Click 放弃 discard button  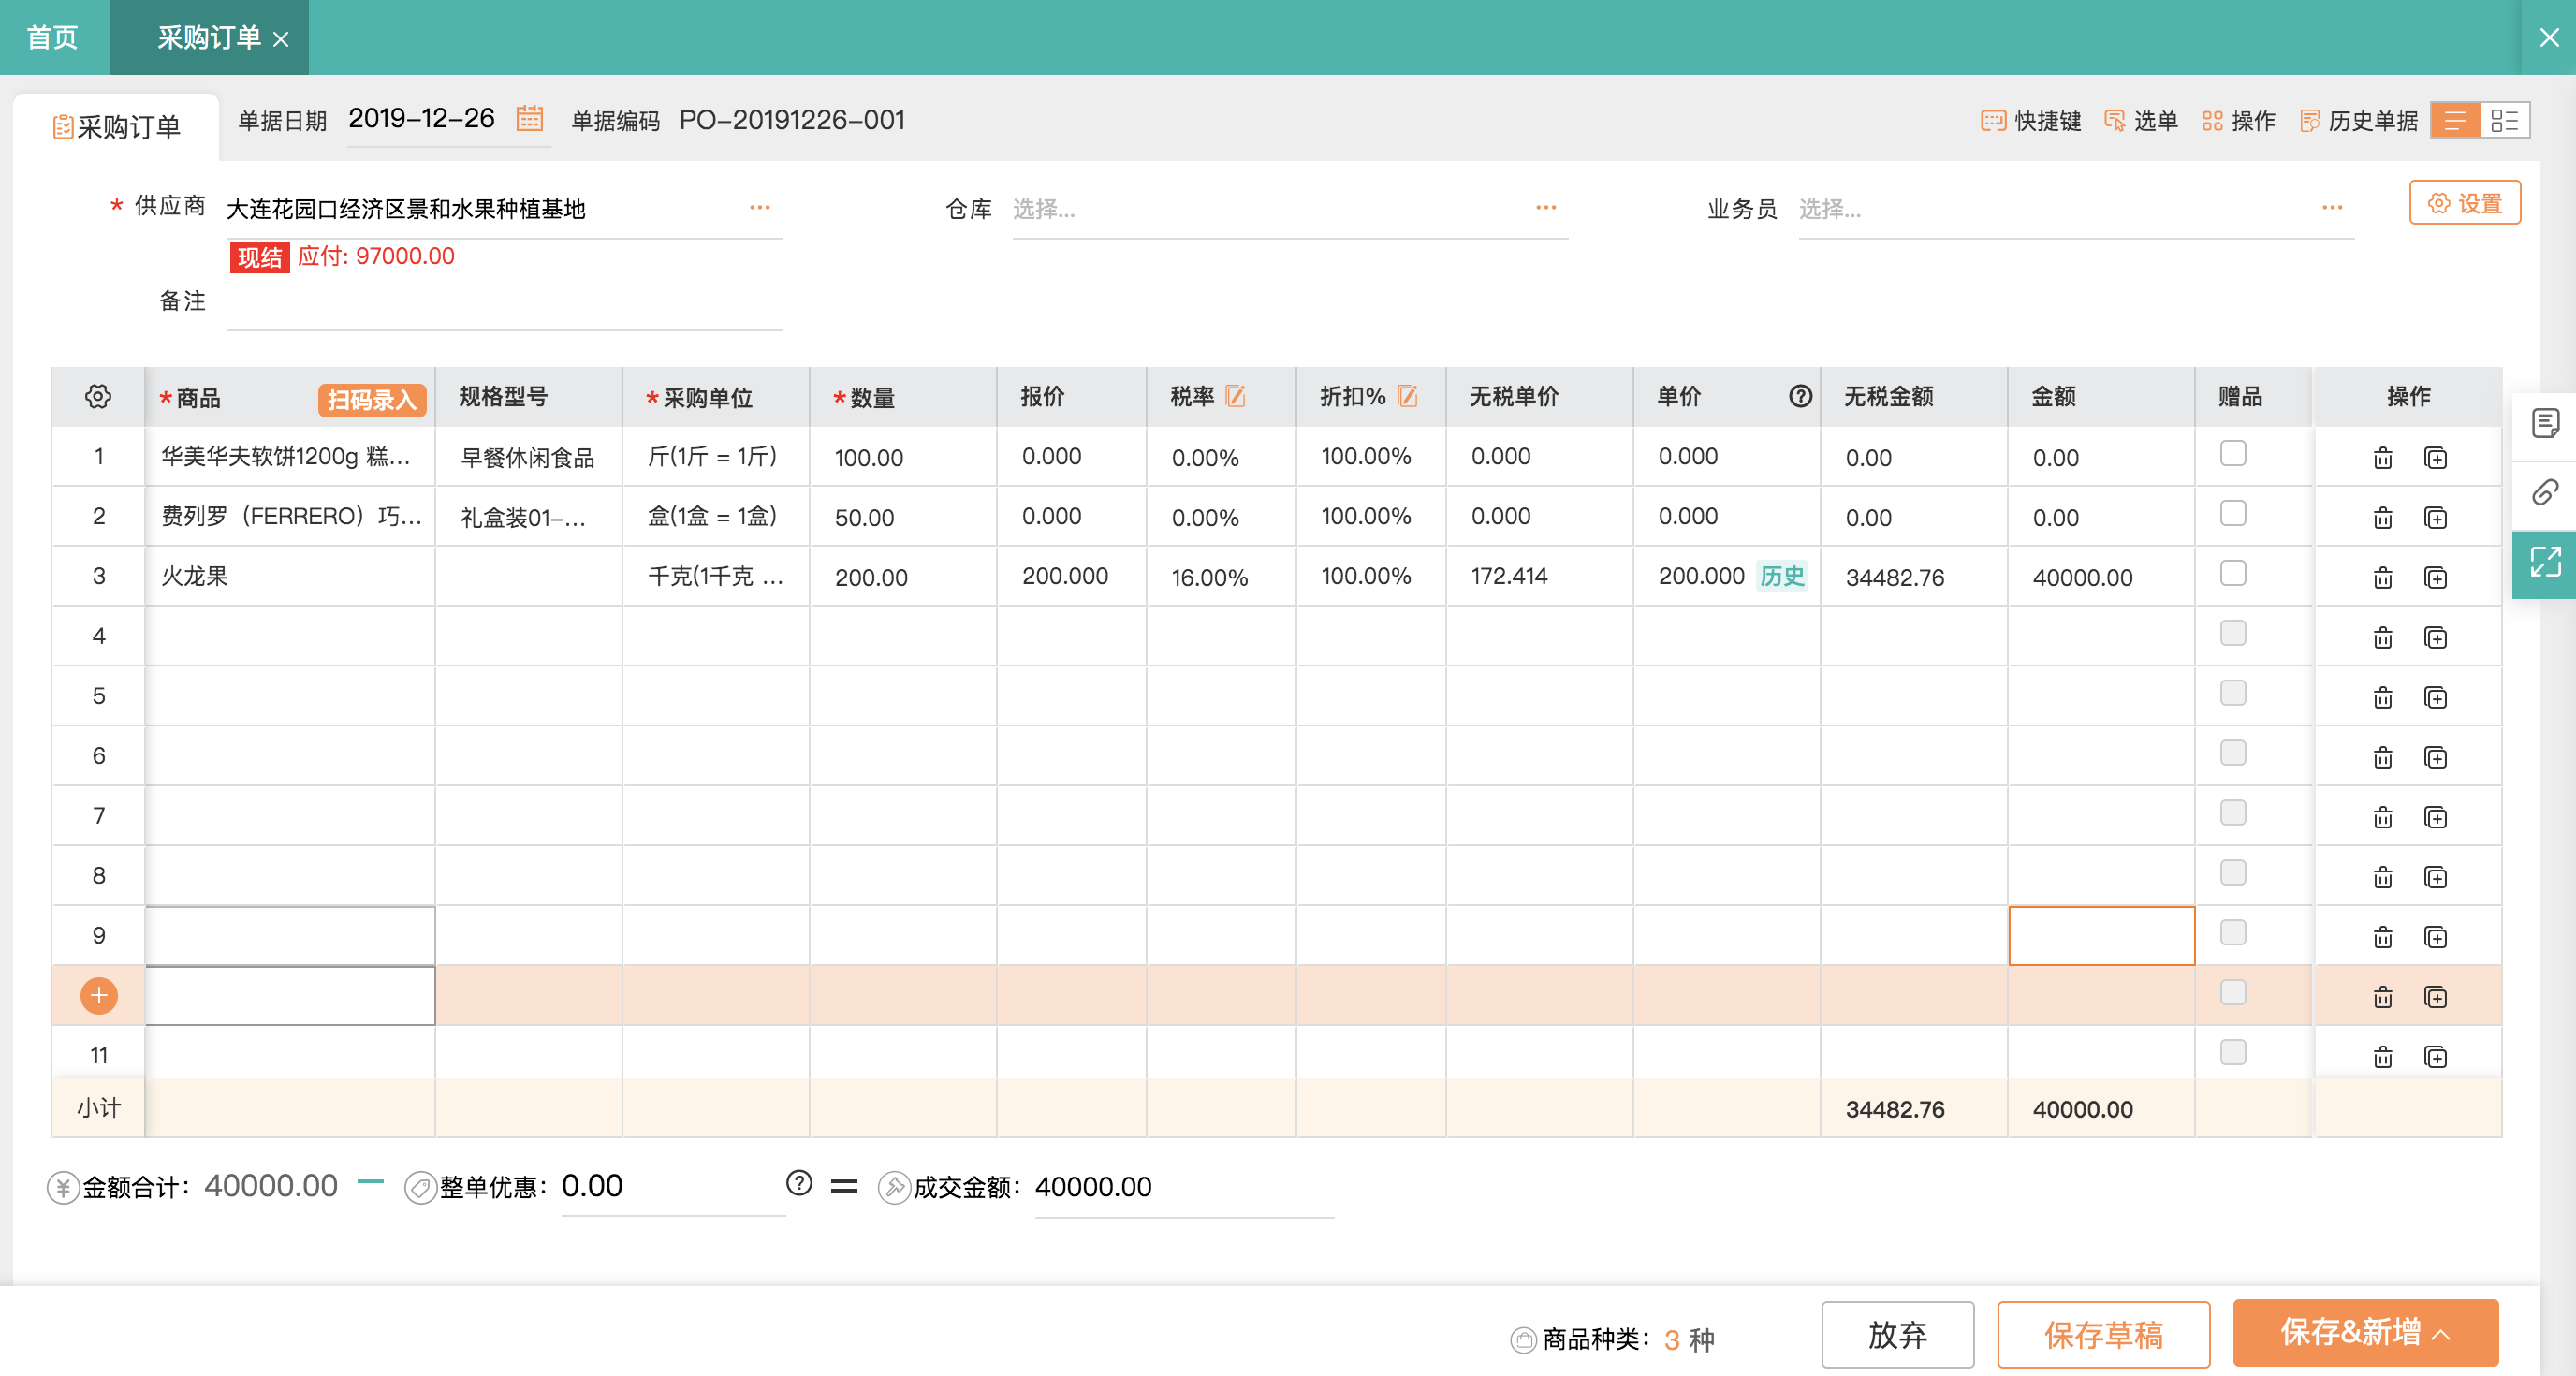(x=1893, y=1332)
